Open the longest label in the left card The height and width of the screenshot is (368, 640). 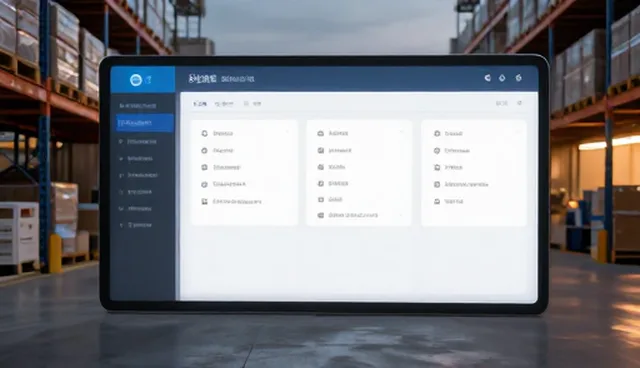237,202
